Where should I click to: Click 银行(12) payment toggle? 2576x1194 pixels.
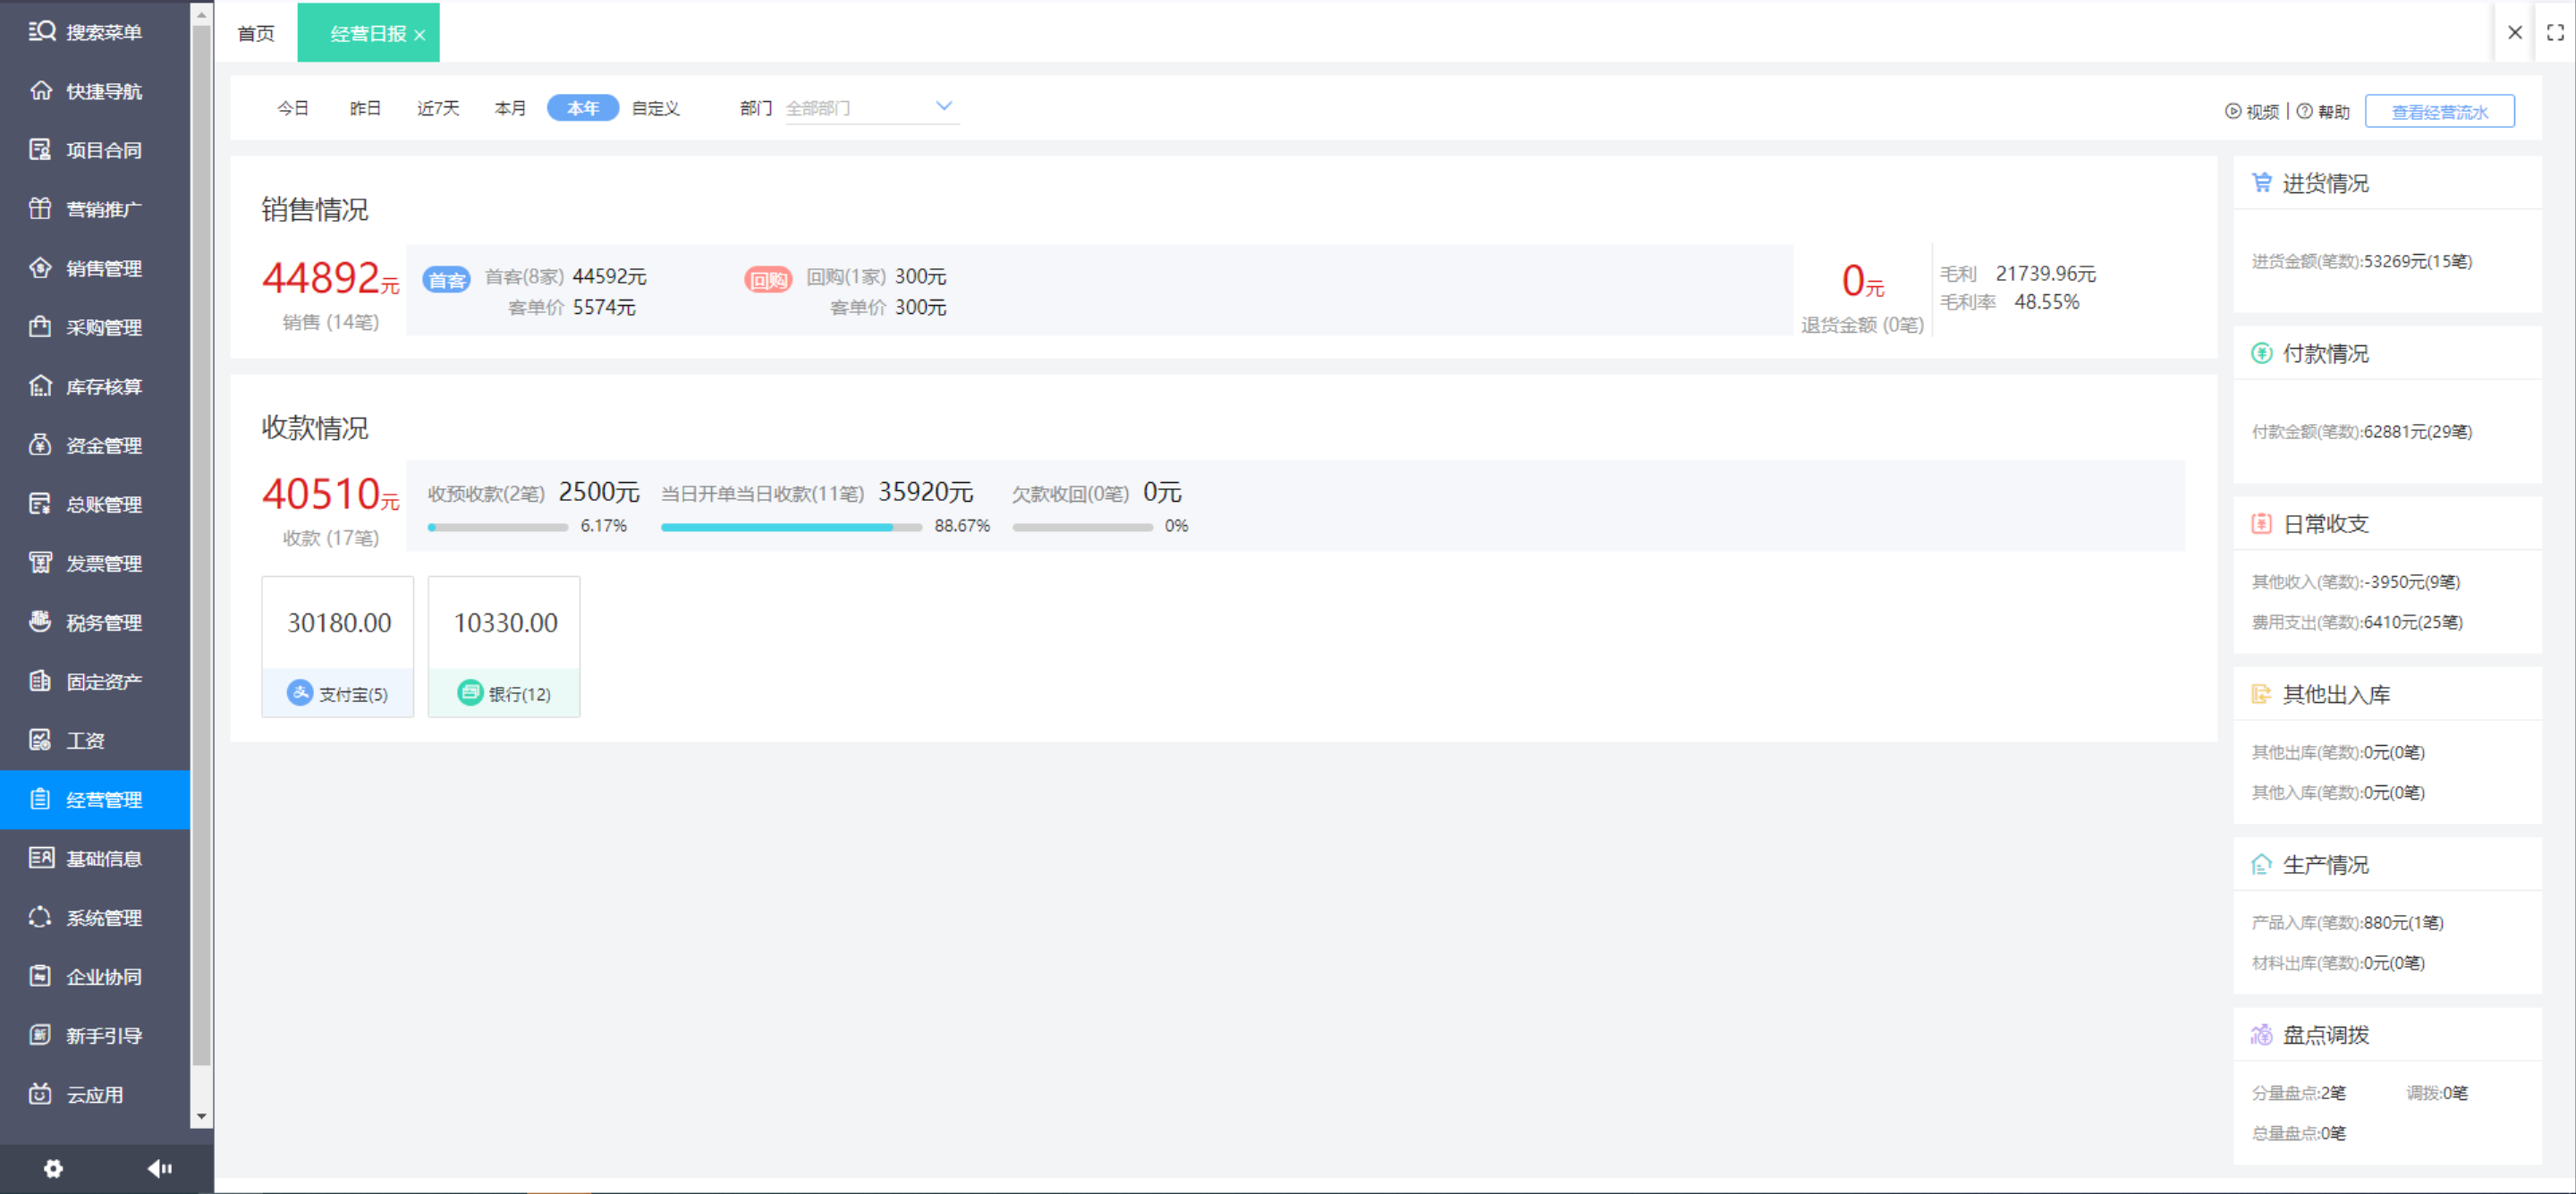(x=506, y=693)
